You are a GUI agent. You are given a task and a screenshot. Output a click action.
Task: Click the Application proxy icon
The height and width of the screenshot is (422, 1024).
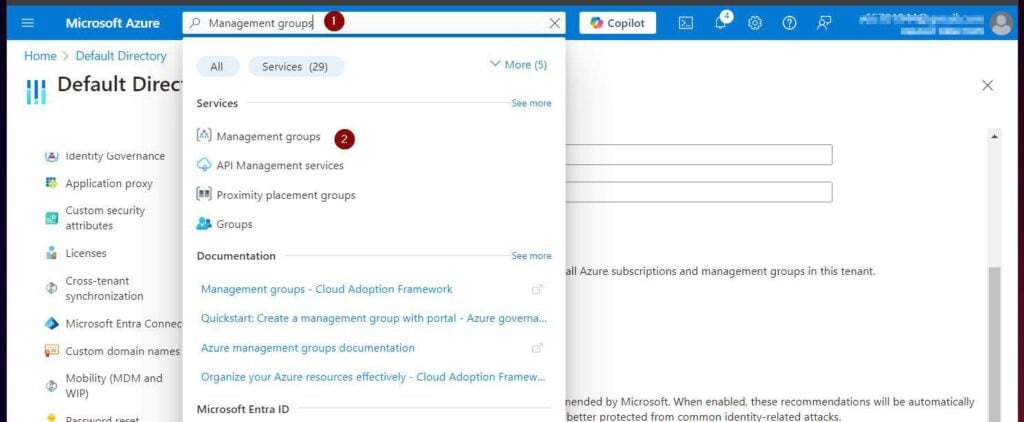click(52, 184)
